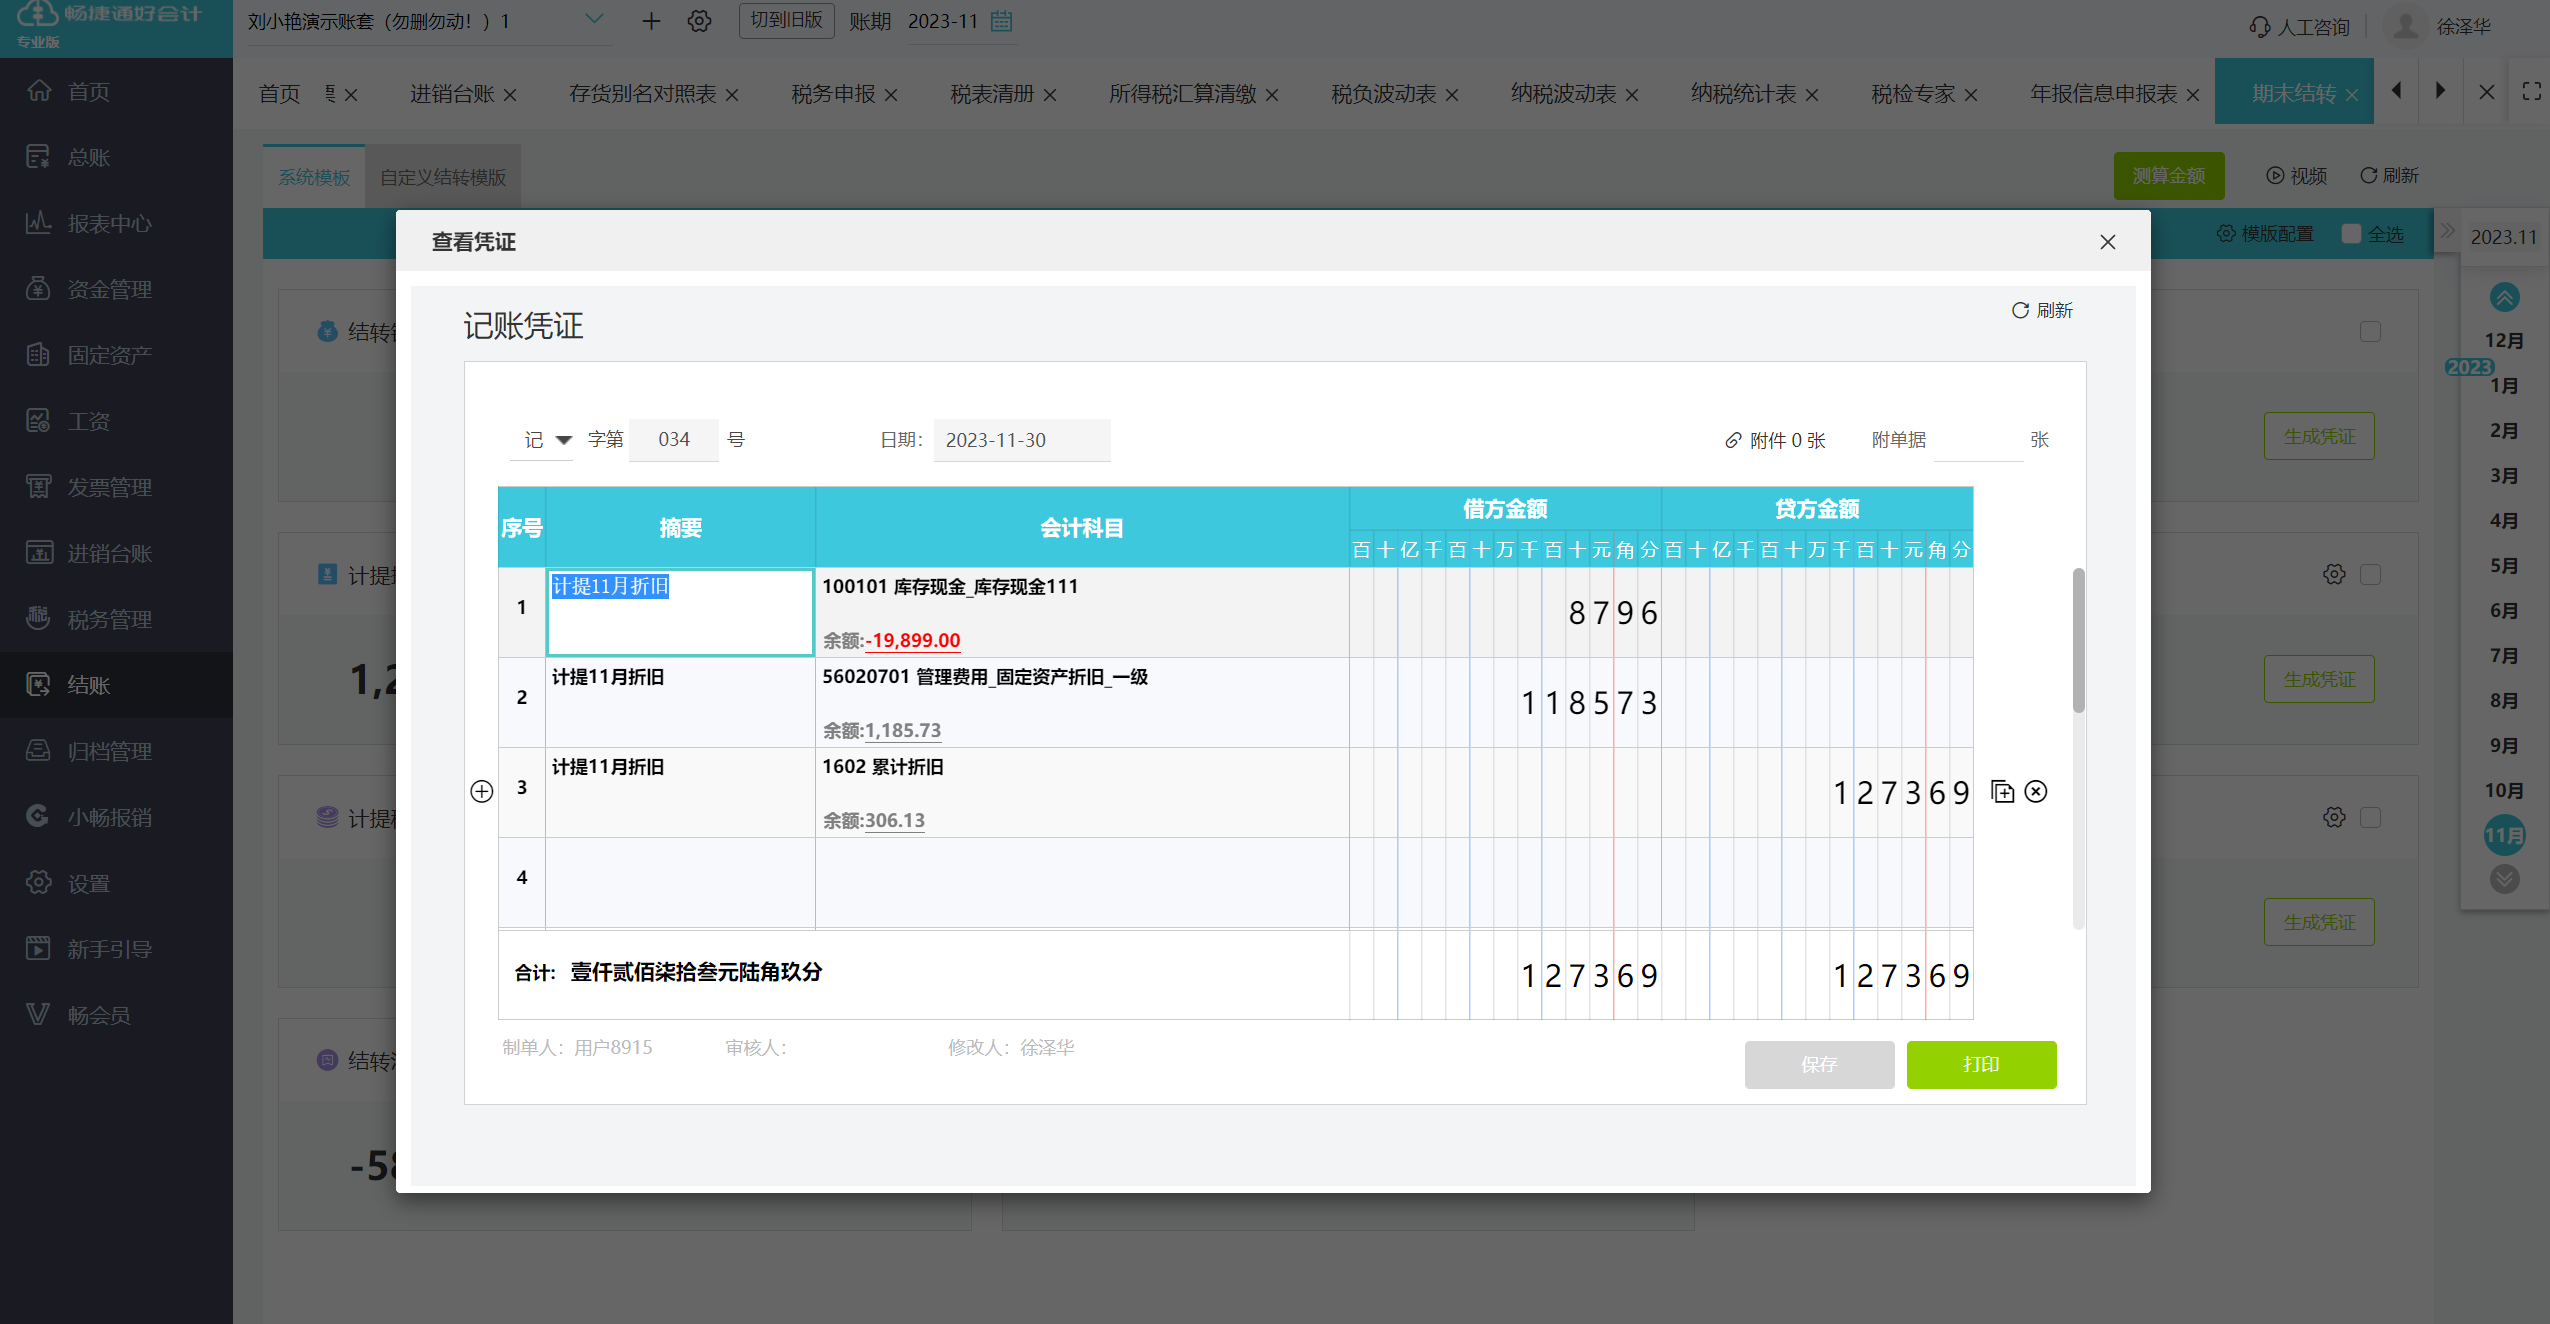Edit the 字第 voucher number input field
2550x1324 pixels.
pos(675,440)
